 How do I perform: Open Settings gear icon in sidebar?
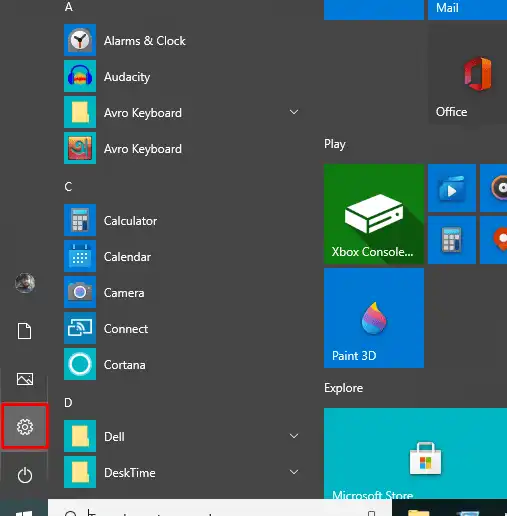tap(25, 427)
